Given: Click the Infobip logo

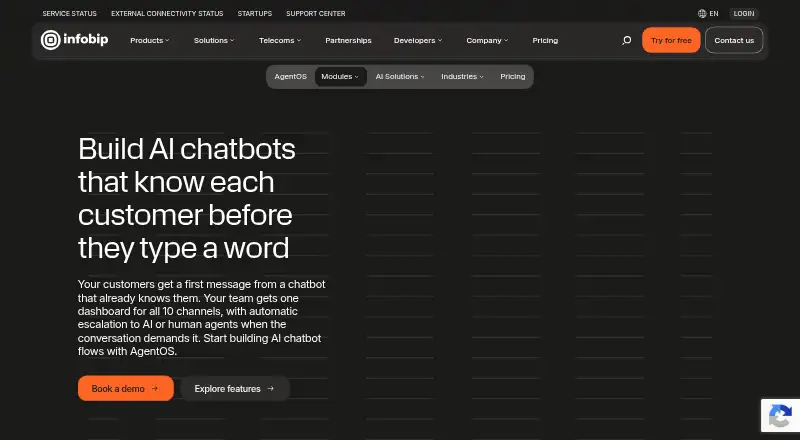Looking at the screenshot, I should tap(74, 40).
